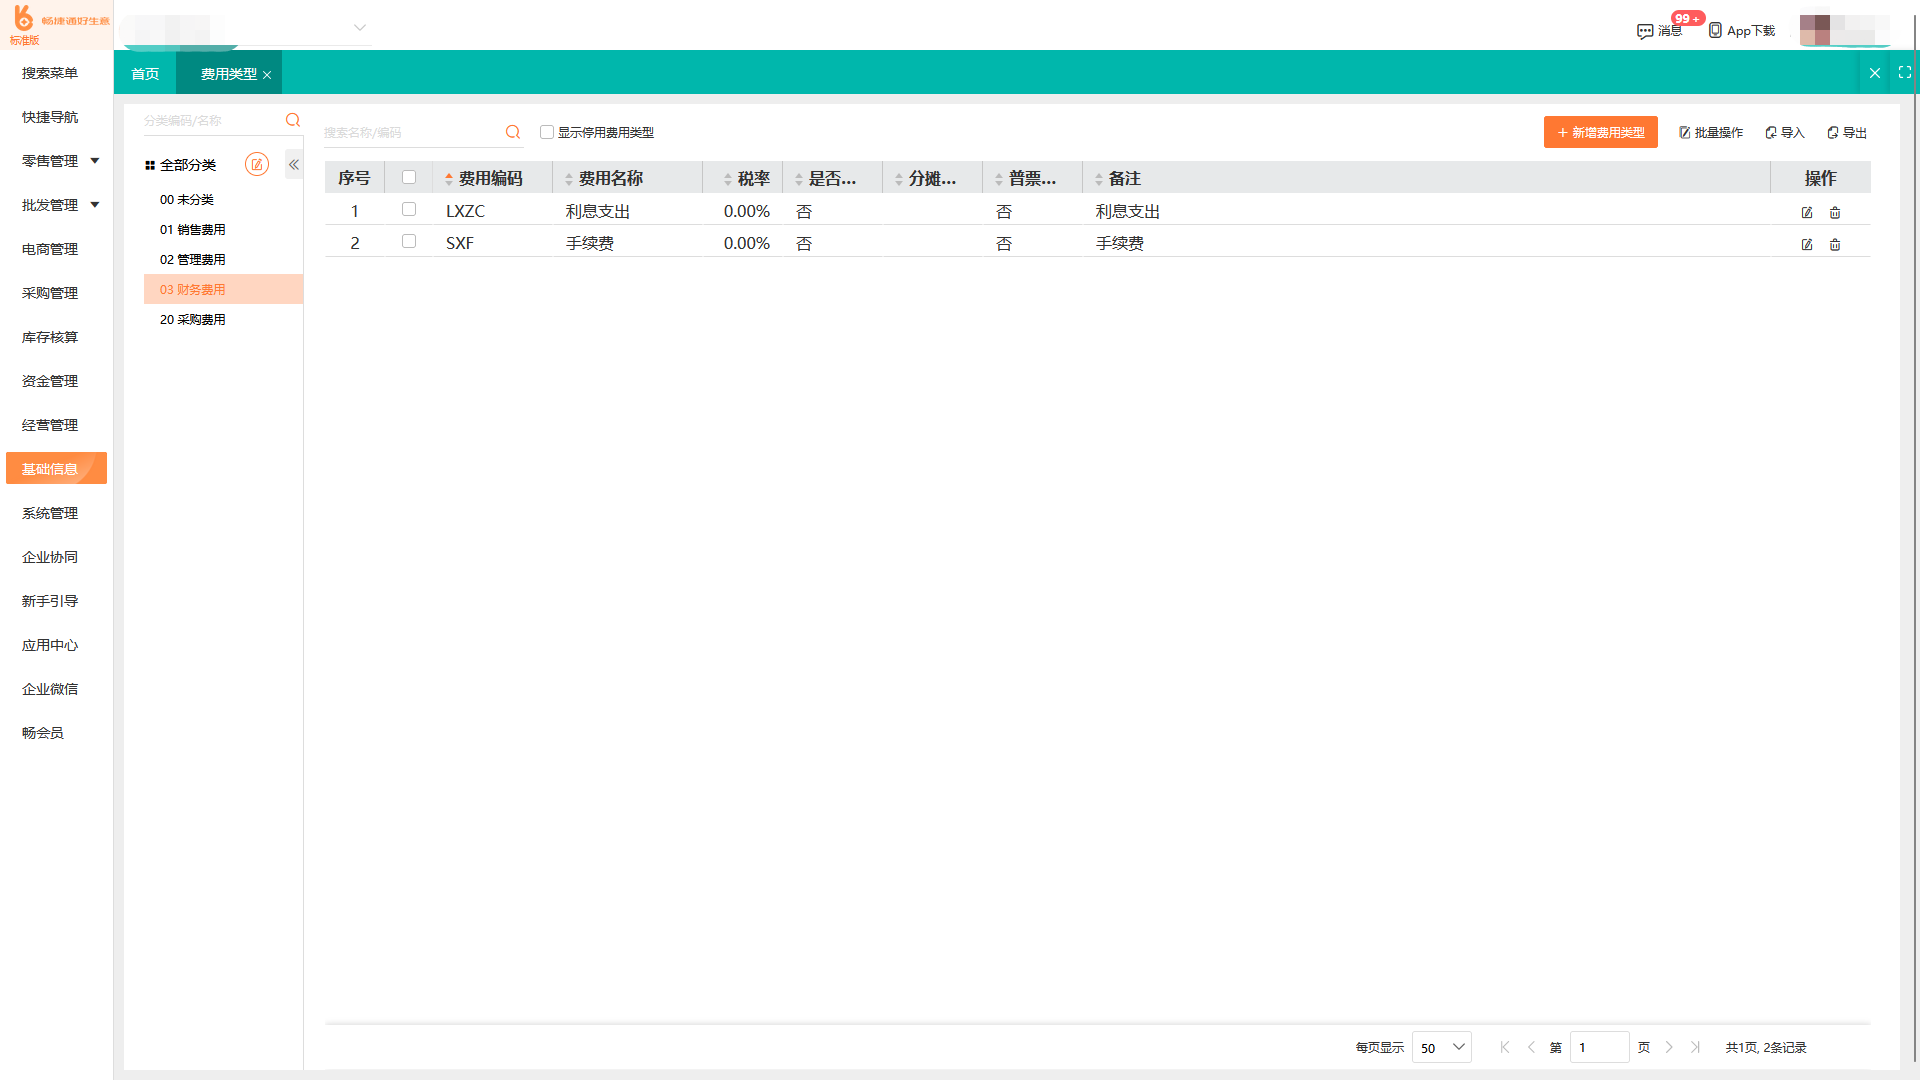
Task: Click the collapse sidebar arrow icon
Action: point(294,164)
